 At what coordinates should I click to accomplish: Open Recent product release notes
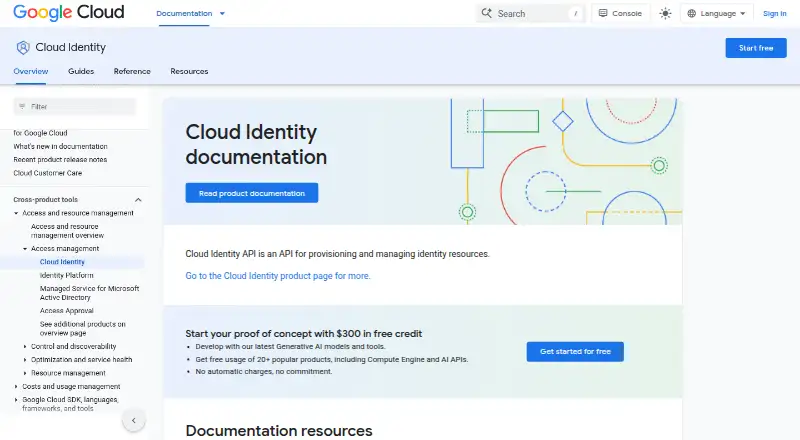point(60,160)
